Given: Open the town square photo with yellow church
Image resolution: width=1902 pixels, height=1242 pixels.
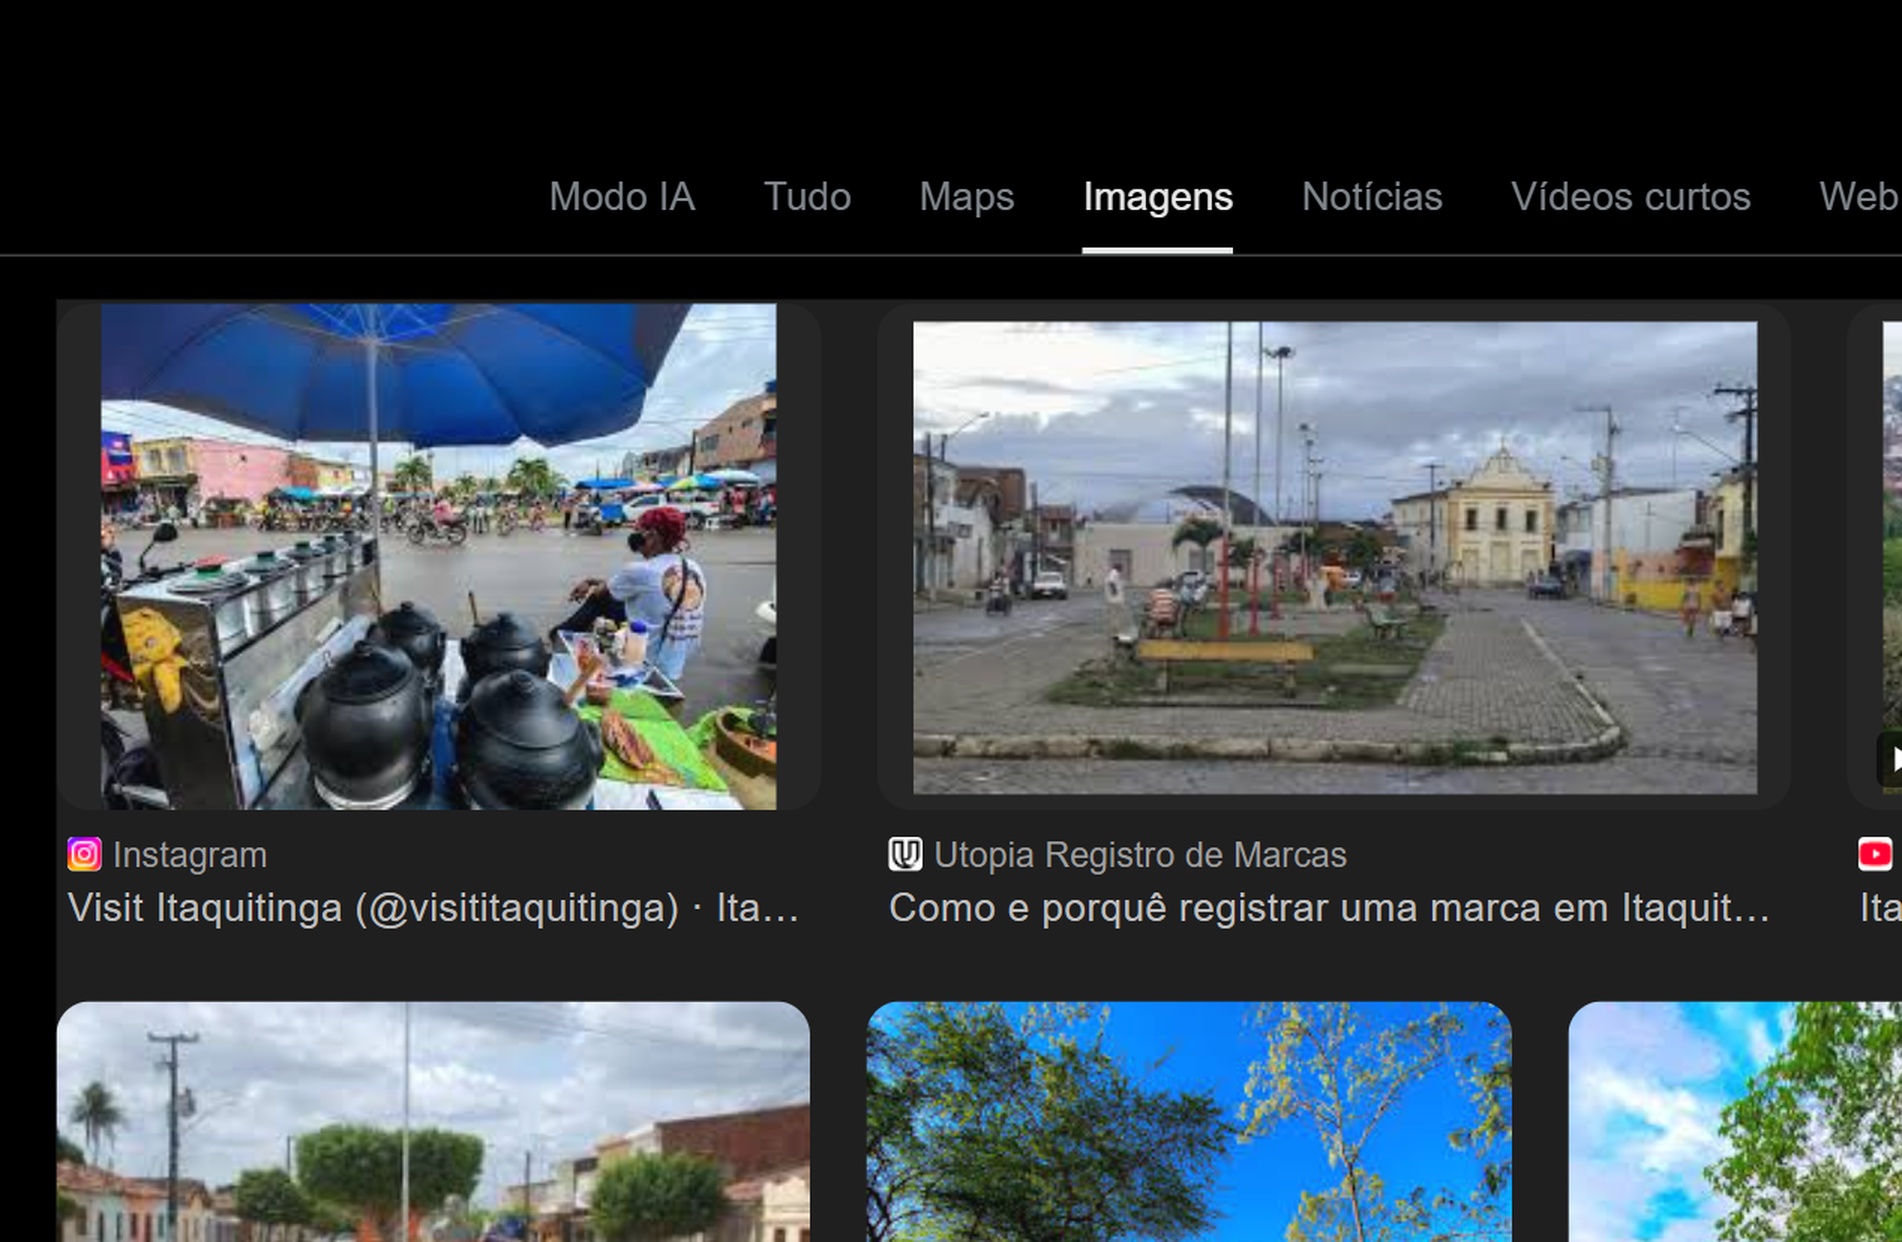Looking at the screenshot, I should point(1334,557).
